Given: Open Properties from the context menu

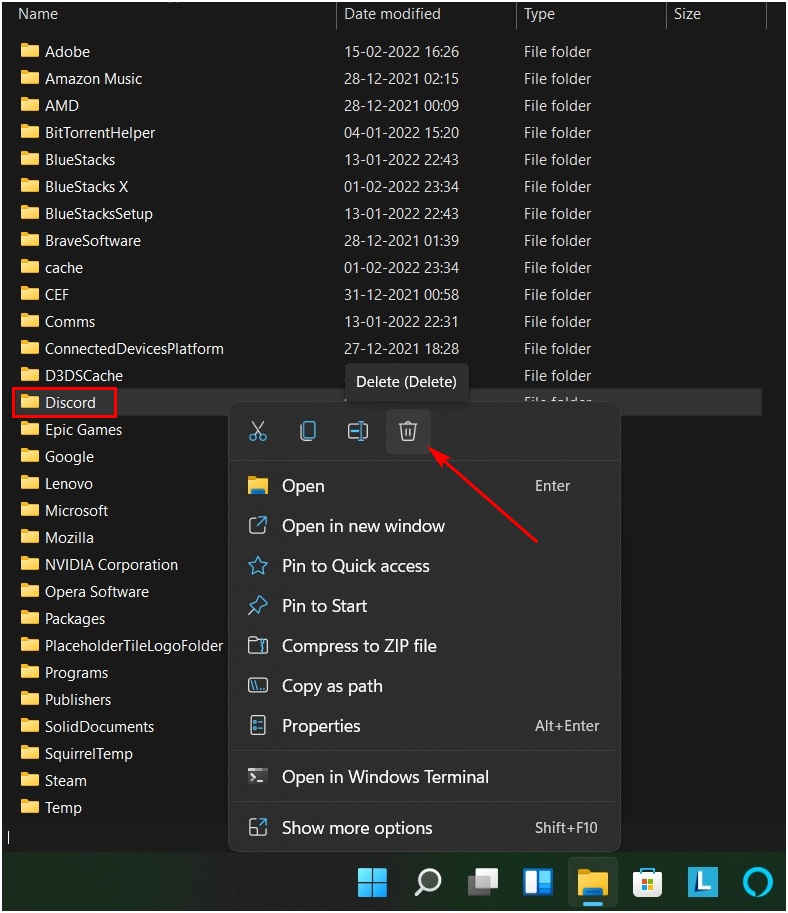Looking at the screenshot, I should [x=424, y=726].
